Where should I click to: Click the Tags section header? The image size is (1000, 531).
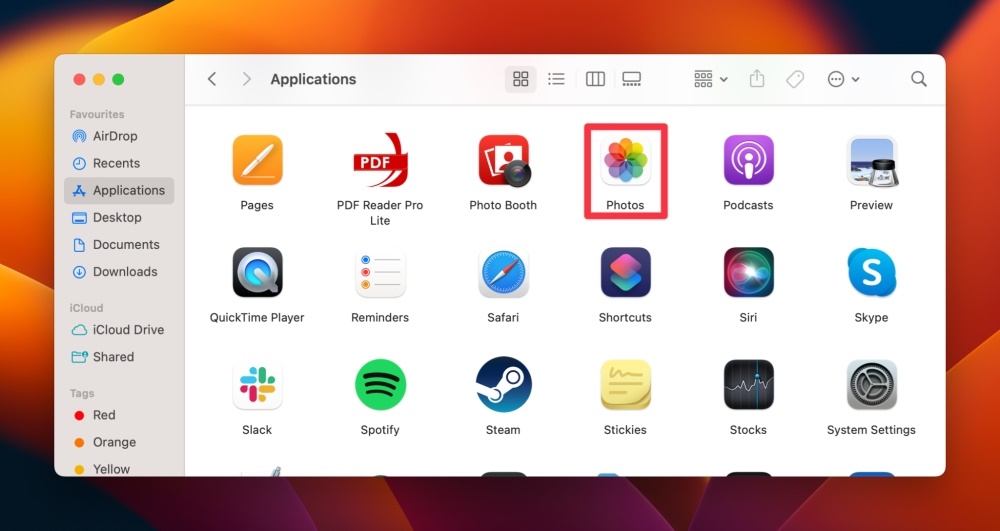click(x=82, y=393)
